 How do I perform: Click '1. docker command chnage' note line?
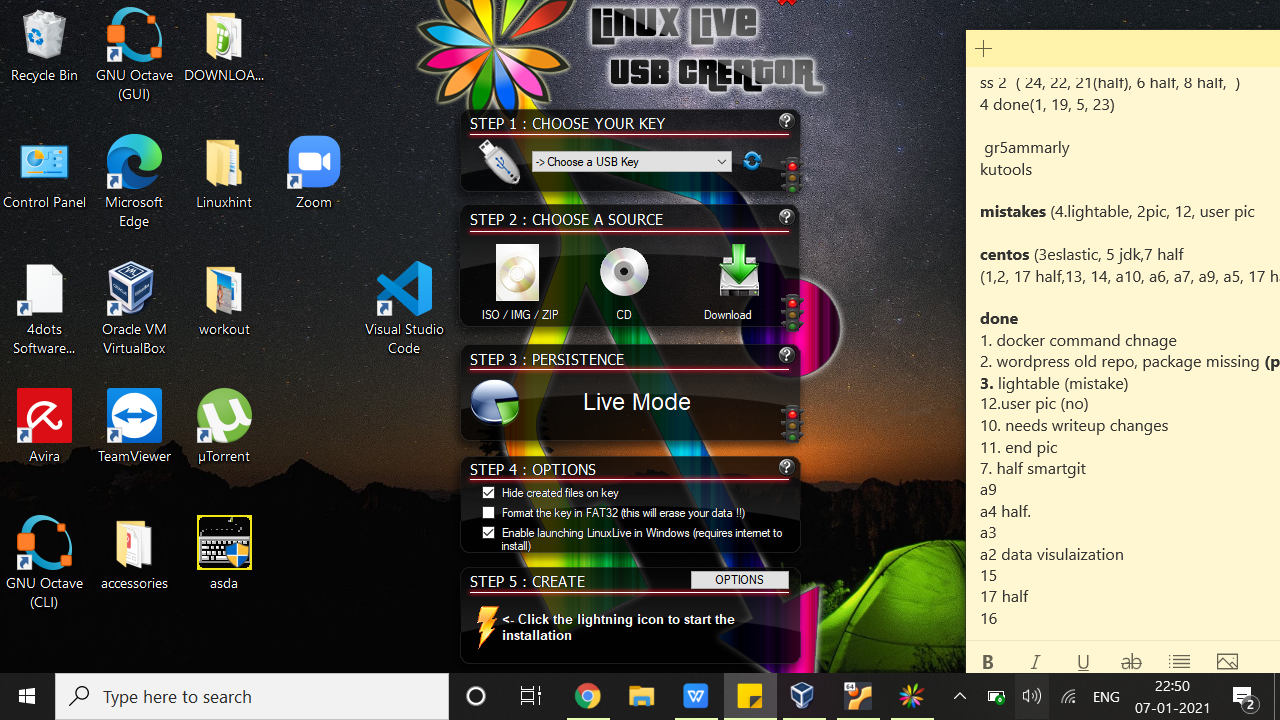(x=1078, y=340)
